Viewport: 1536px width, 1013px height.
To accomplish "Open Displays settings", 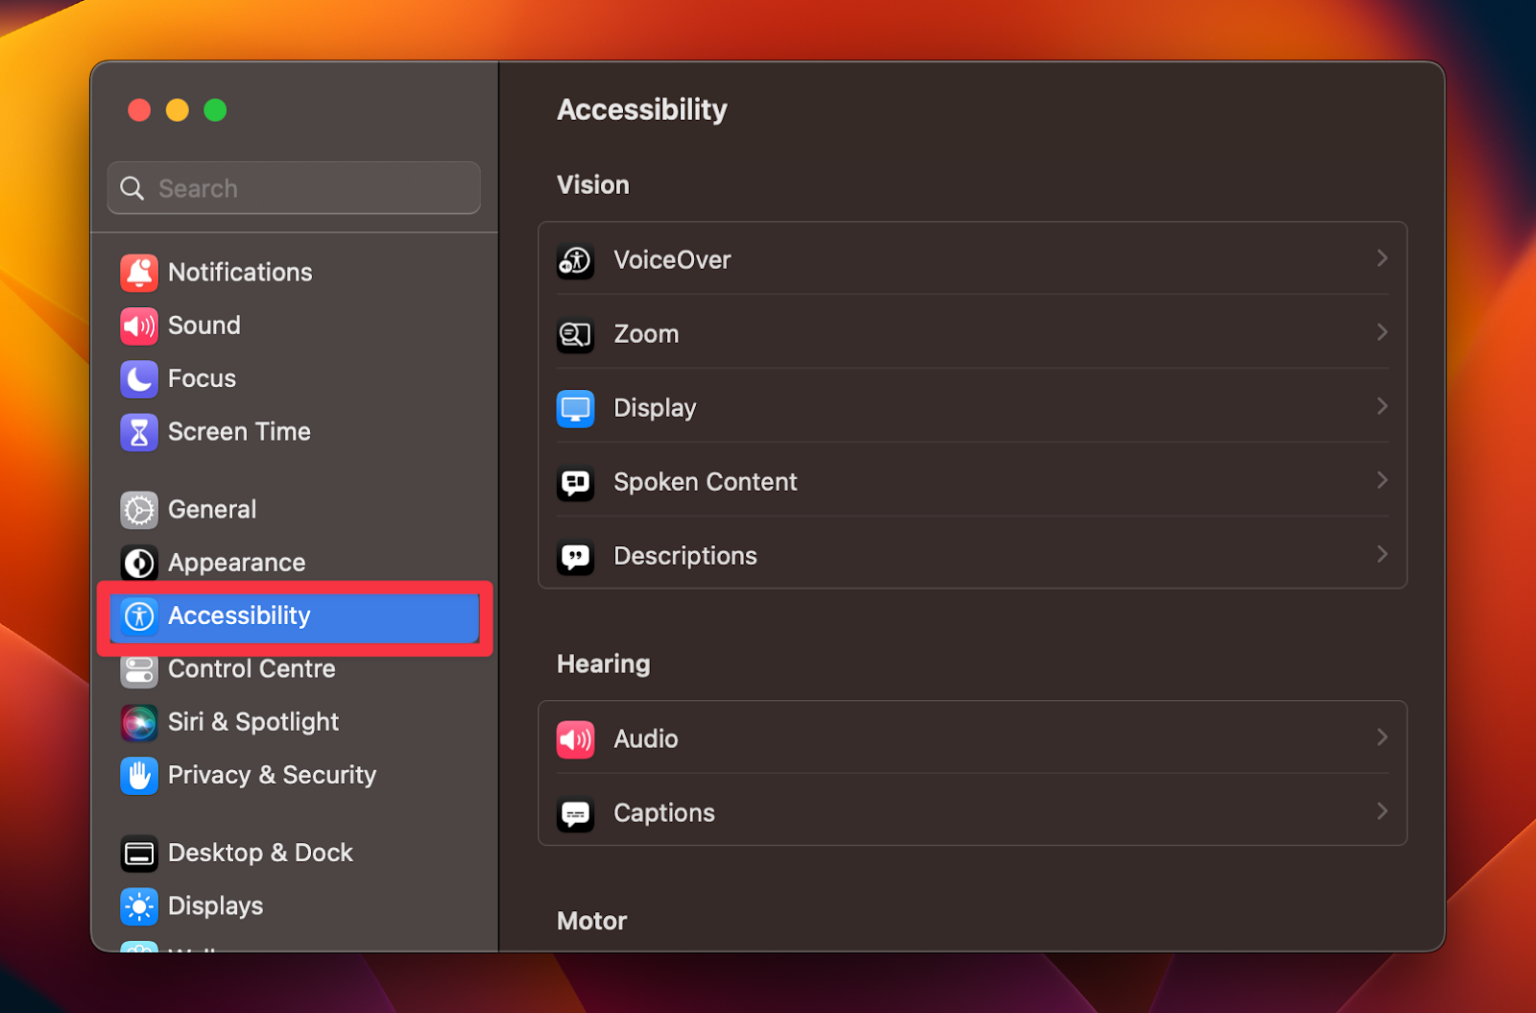I will click(x=217, y=906).
